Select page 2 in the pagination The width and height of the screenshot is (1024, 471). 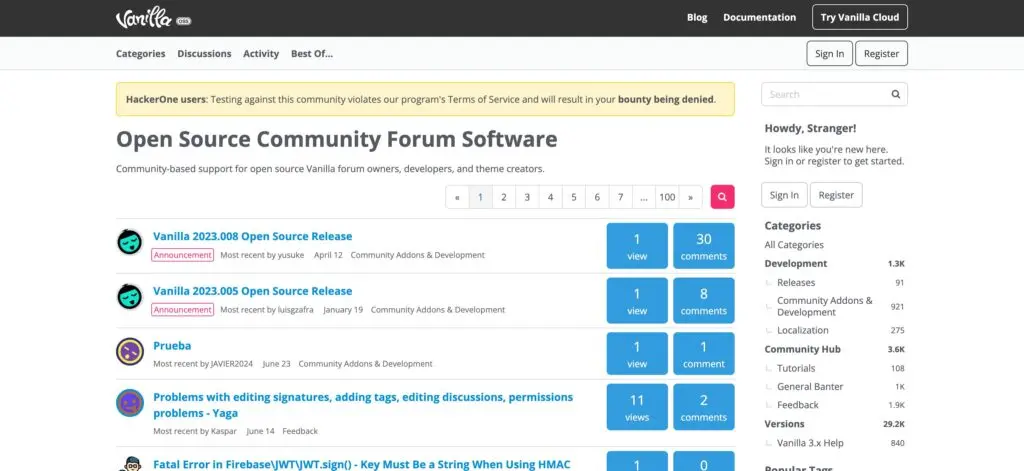pos(504,197)
